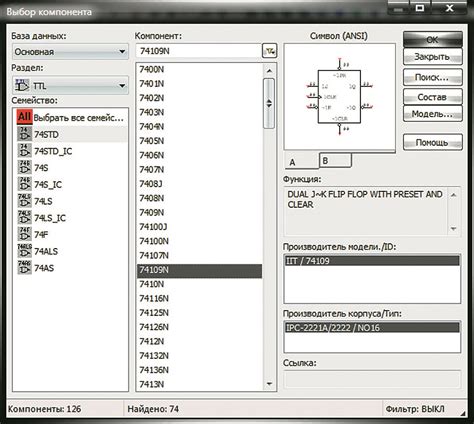This screenshot has width=474, height=424.
Task: Click the component list scroll up arrow
Action: point(269,71)
